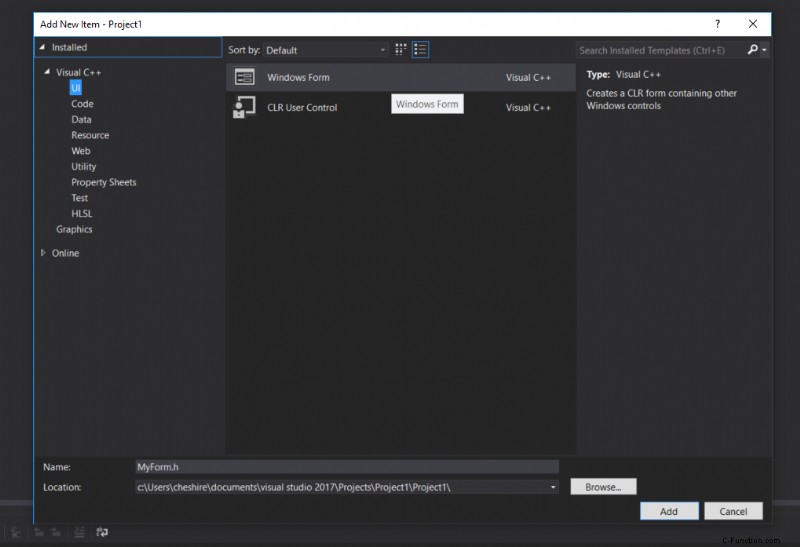
Task: Select the Property Sheets category
Action: [103, 182]
